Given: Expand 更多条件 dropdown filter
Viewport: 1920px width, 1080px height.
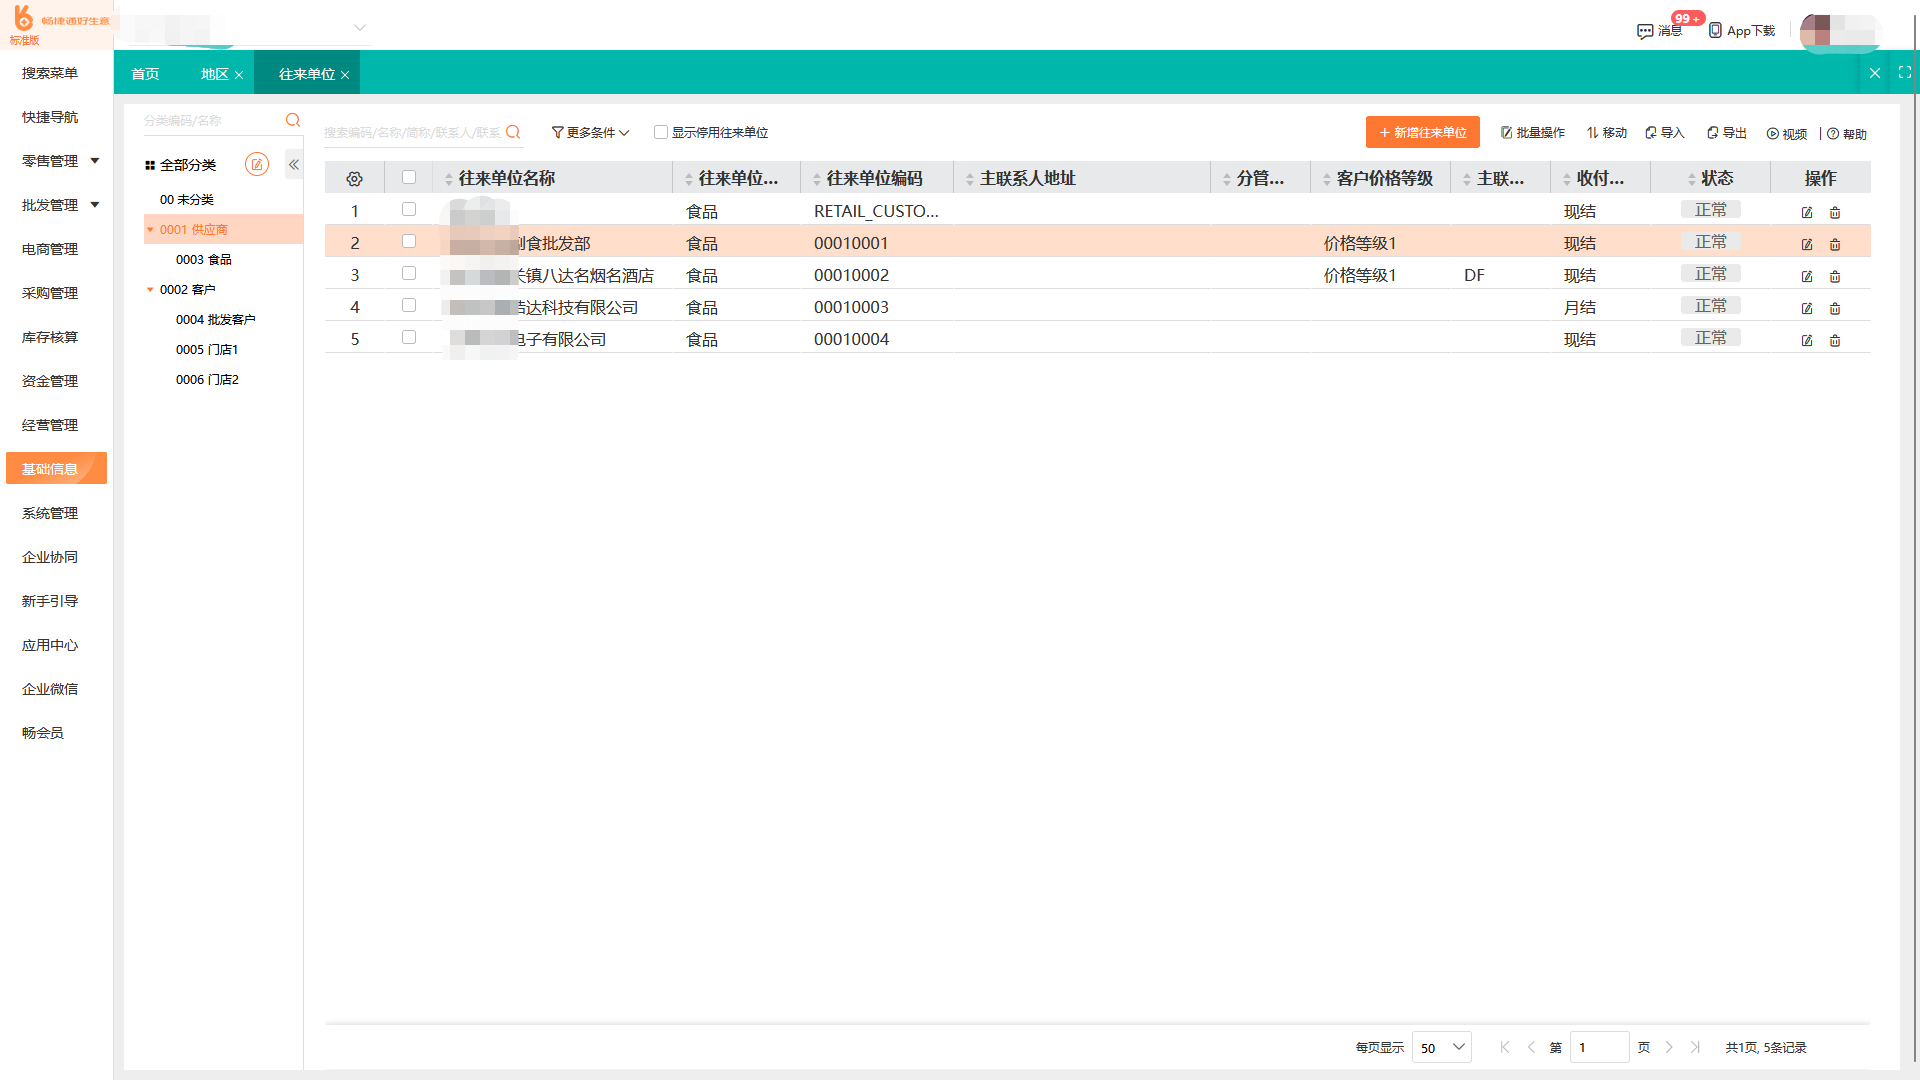Looking at the screenshot, I should 592,132.
